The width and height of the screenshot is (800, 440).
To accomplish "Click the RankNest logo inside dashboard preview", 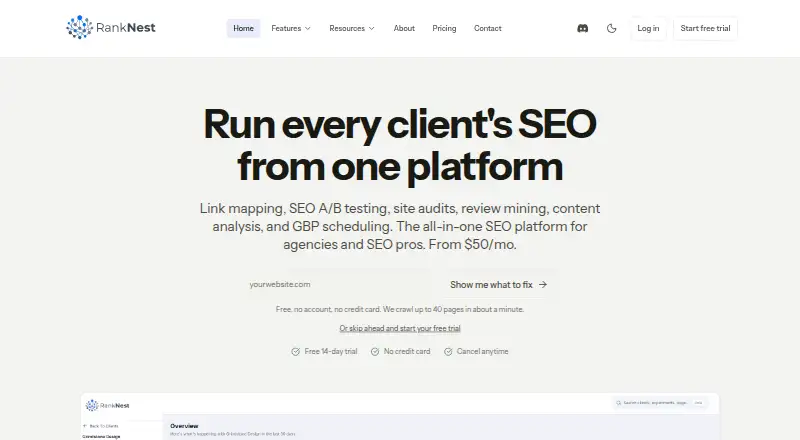I will click(107, 406).
